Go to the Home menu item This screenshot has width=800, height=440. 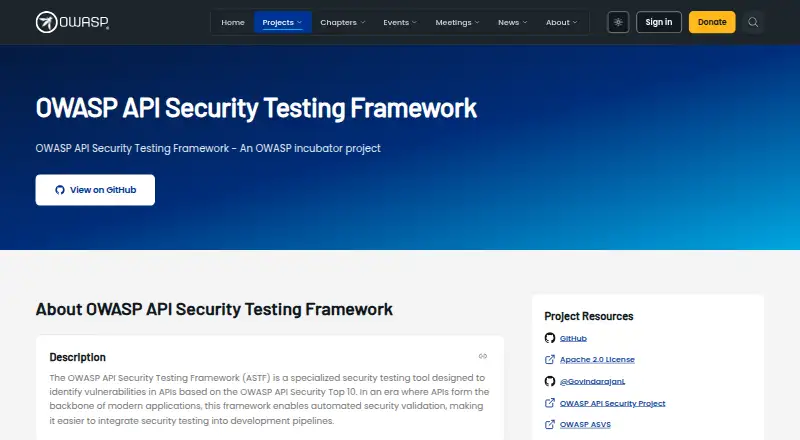coord(233,22)
